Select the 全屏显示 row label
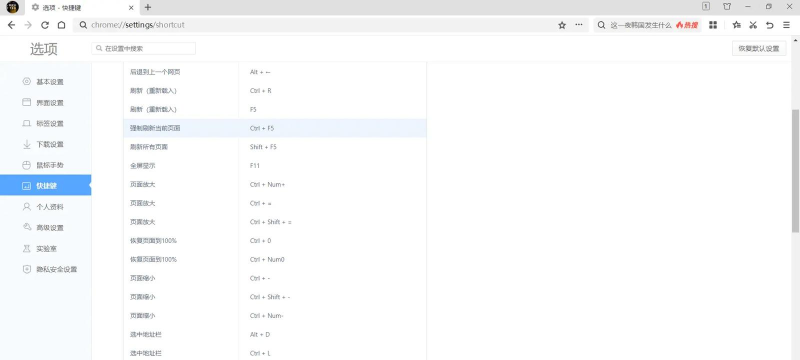The height and width of the screenshot is (360, 800). 143,166
